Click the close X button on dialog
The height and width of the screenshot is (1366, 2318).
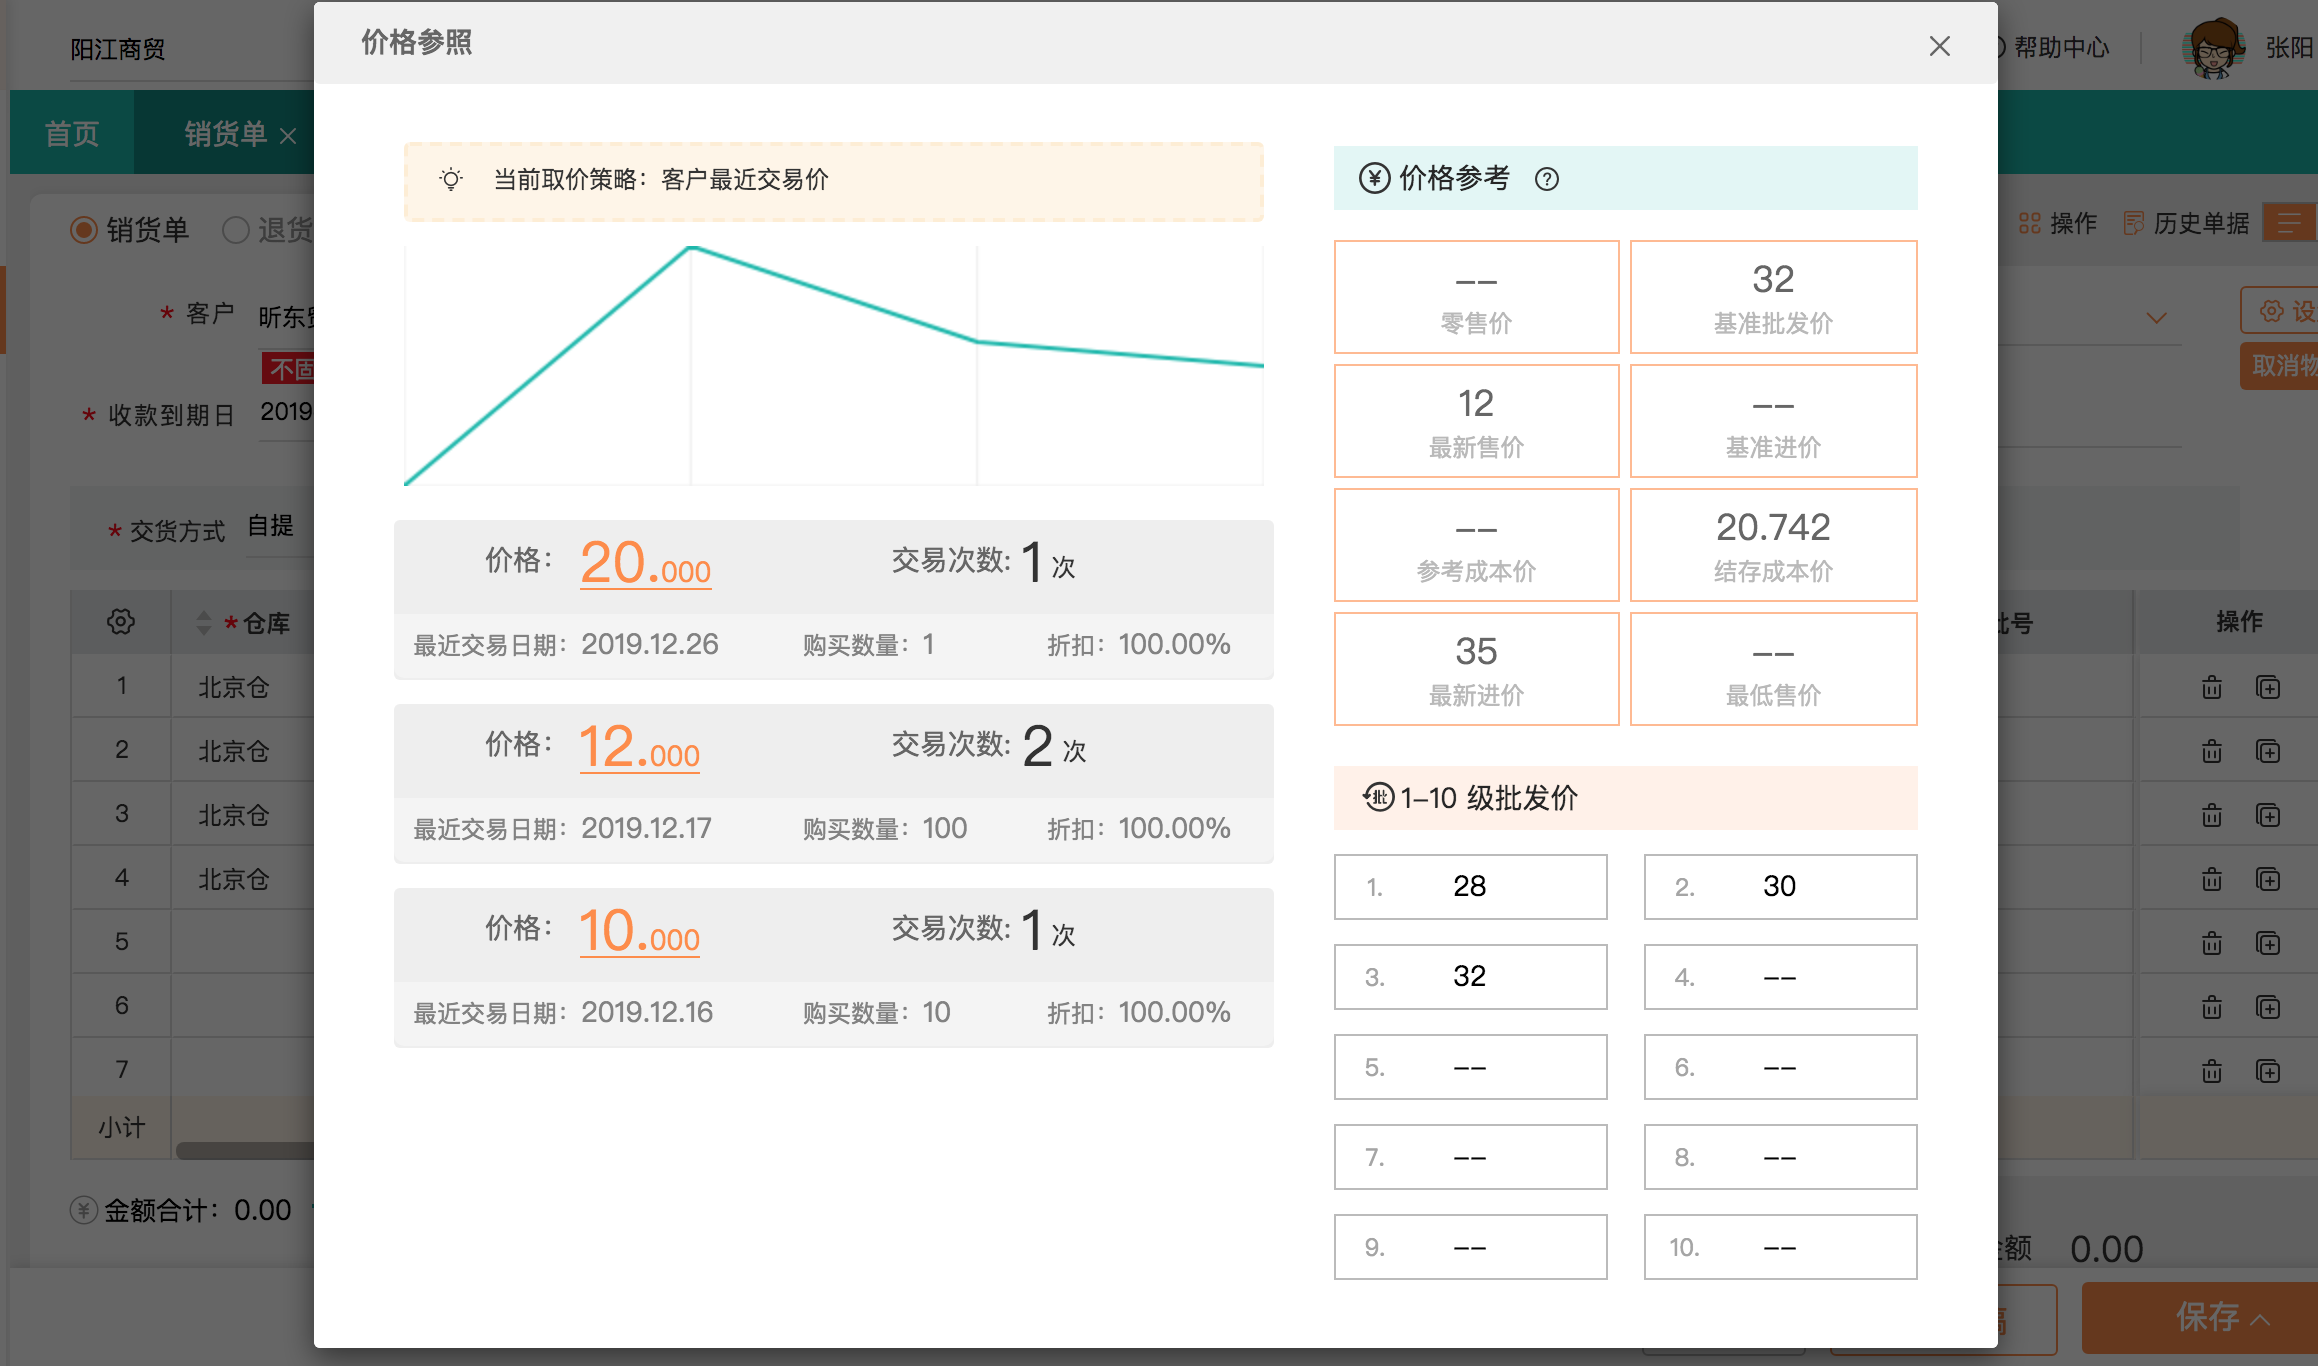pos(1938,44)
